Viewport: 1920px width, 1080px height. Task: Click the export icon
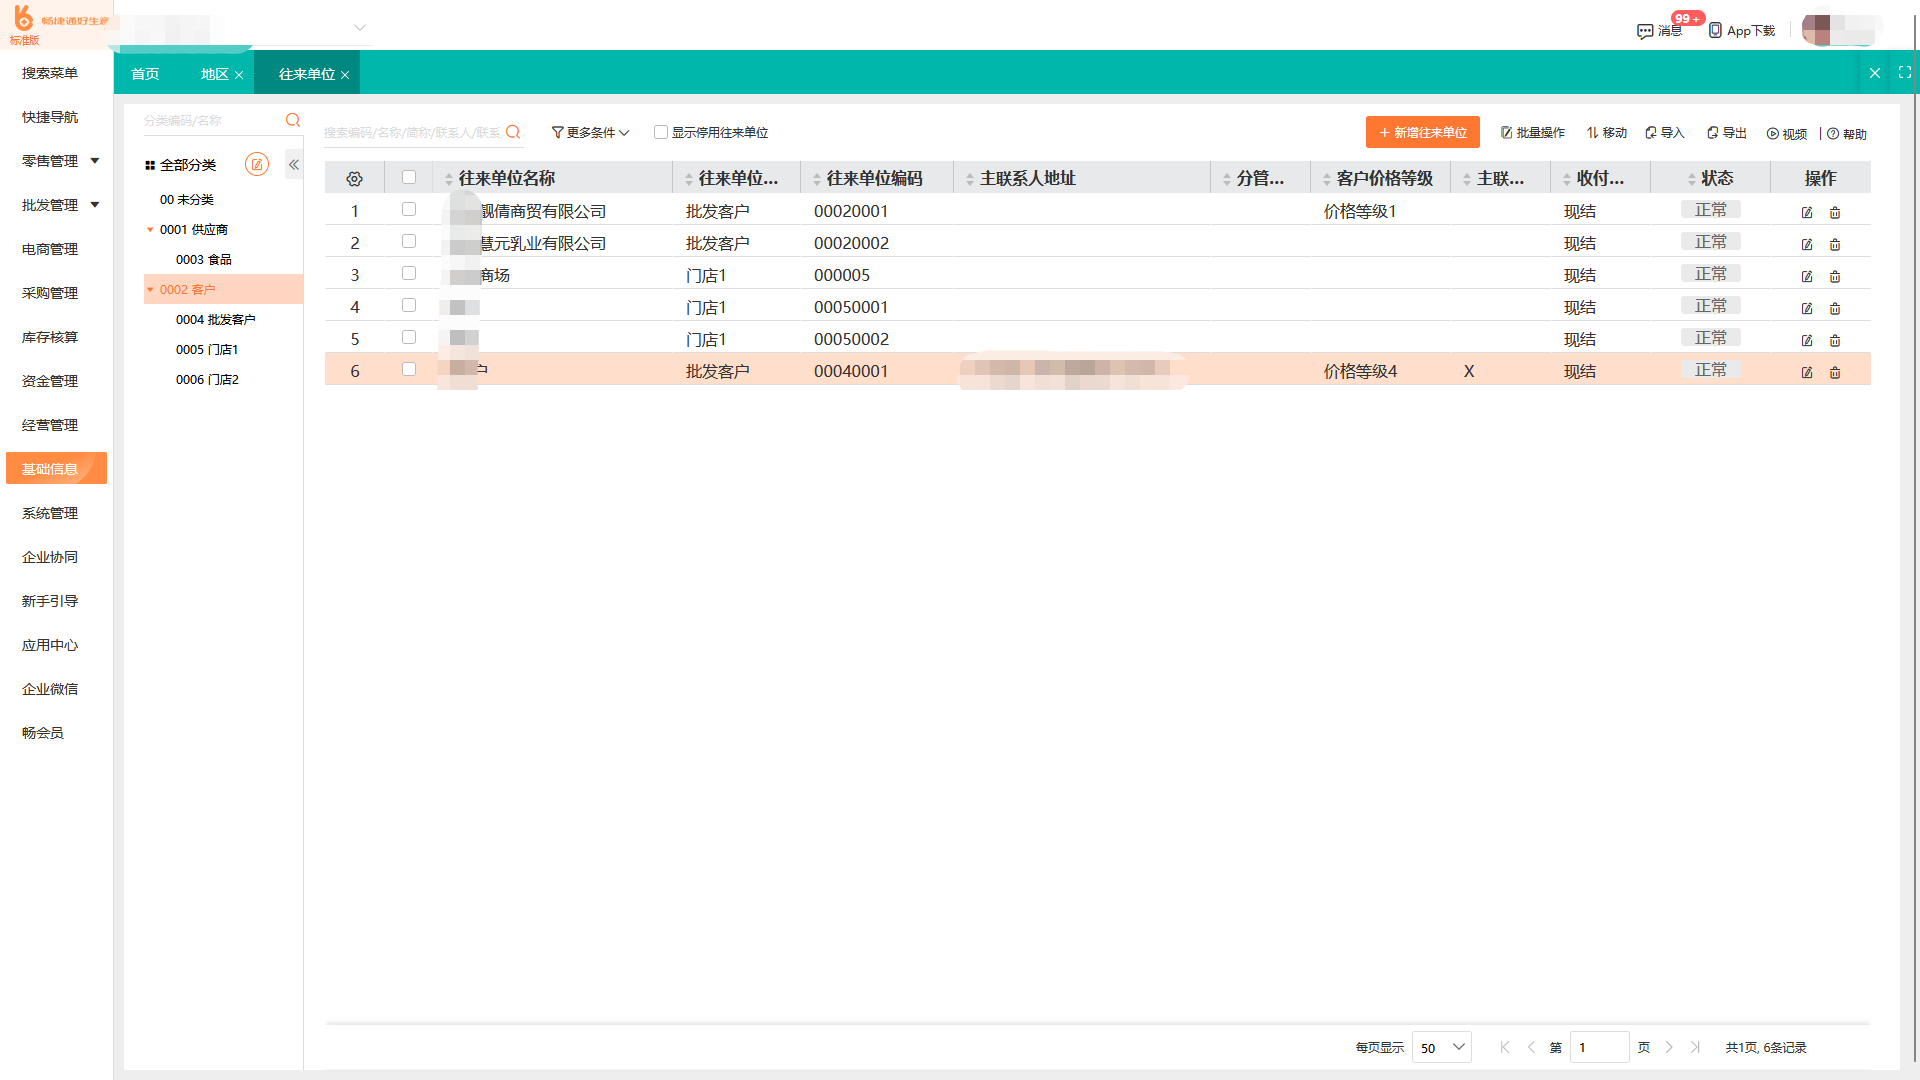tap(1727, 131)
